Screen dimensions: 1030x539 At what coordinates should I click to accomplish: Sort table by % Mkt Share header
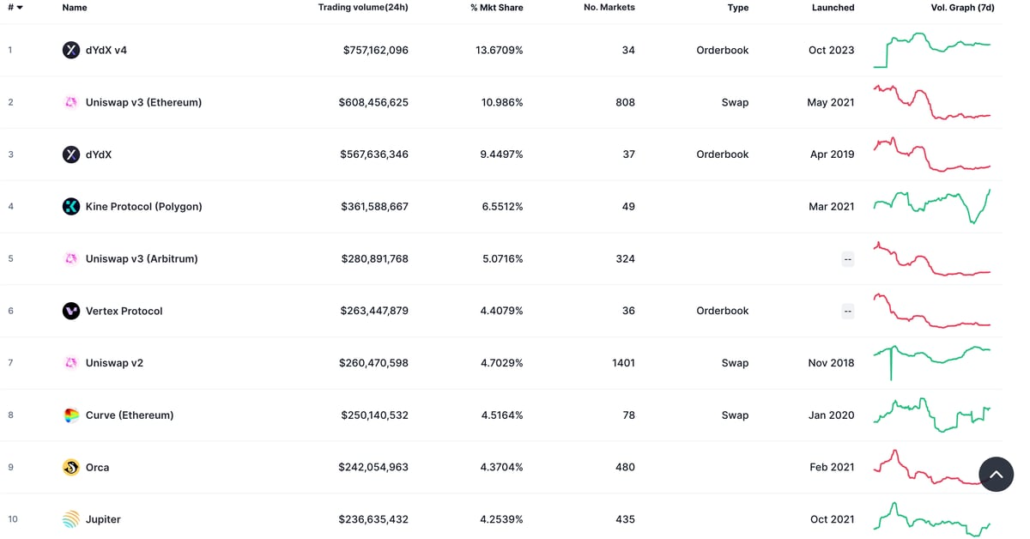[496, 8]
